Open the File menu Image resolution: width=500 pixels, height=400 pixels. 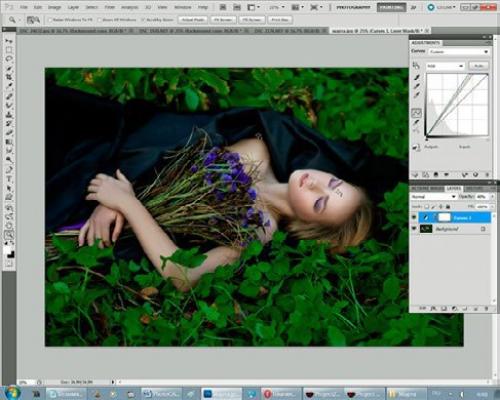pyautogui.click(x=23, y=7)
